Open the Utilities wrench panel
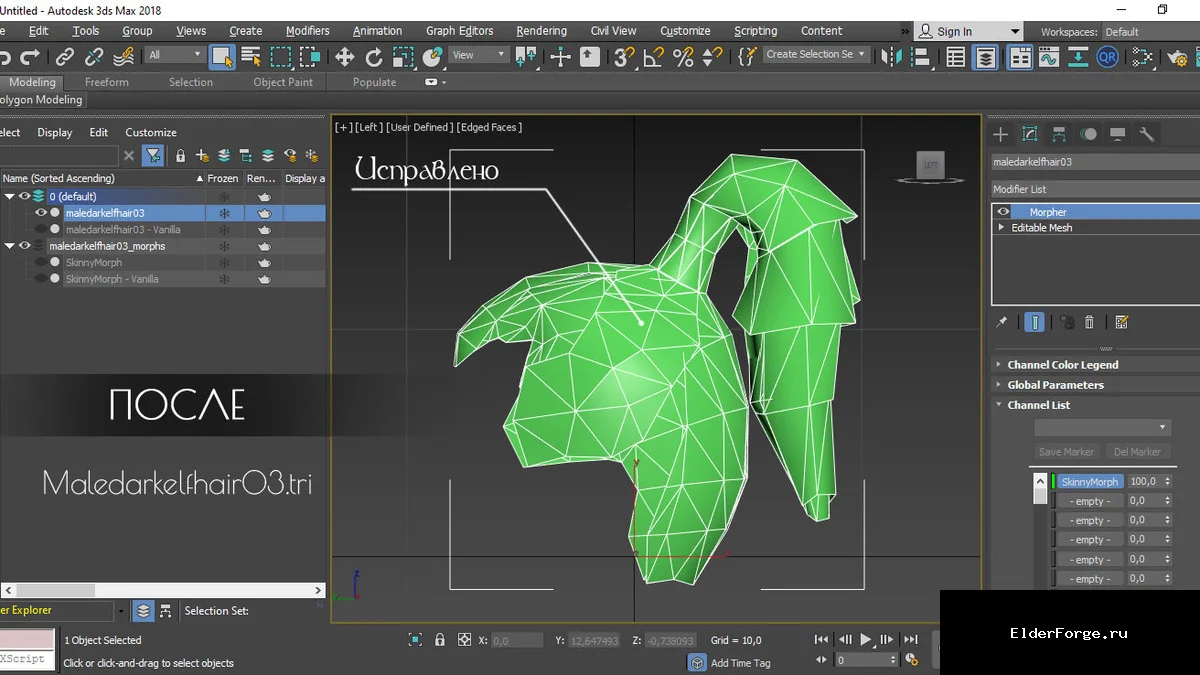 tap(1147, 134)
